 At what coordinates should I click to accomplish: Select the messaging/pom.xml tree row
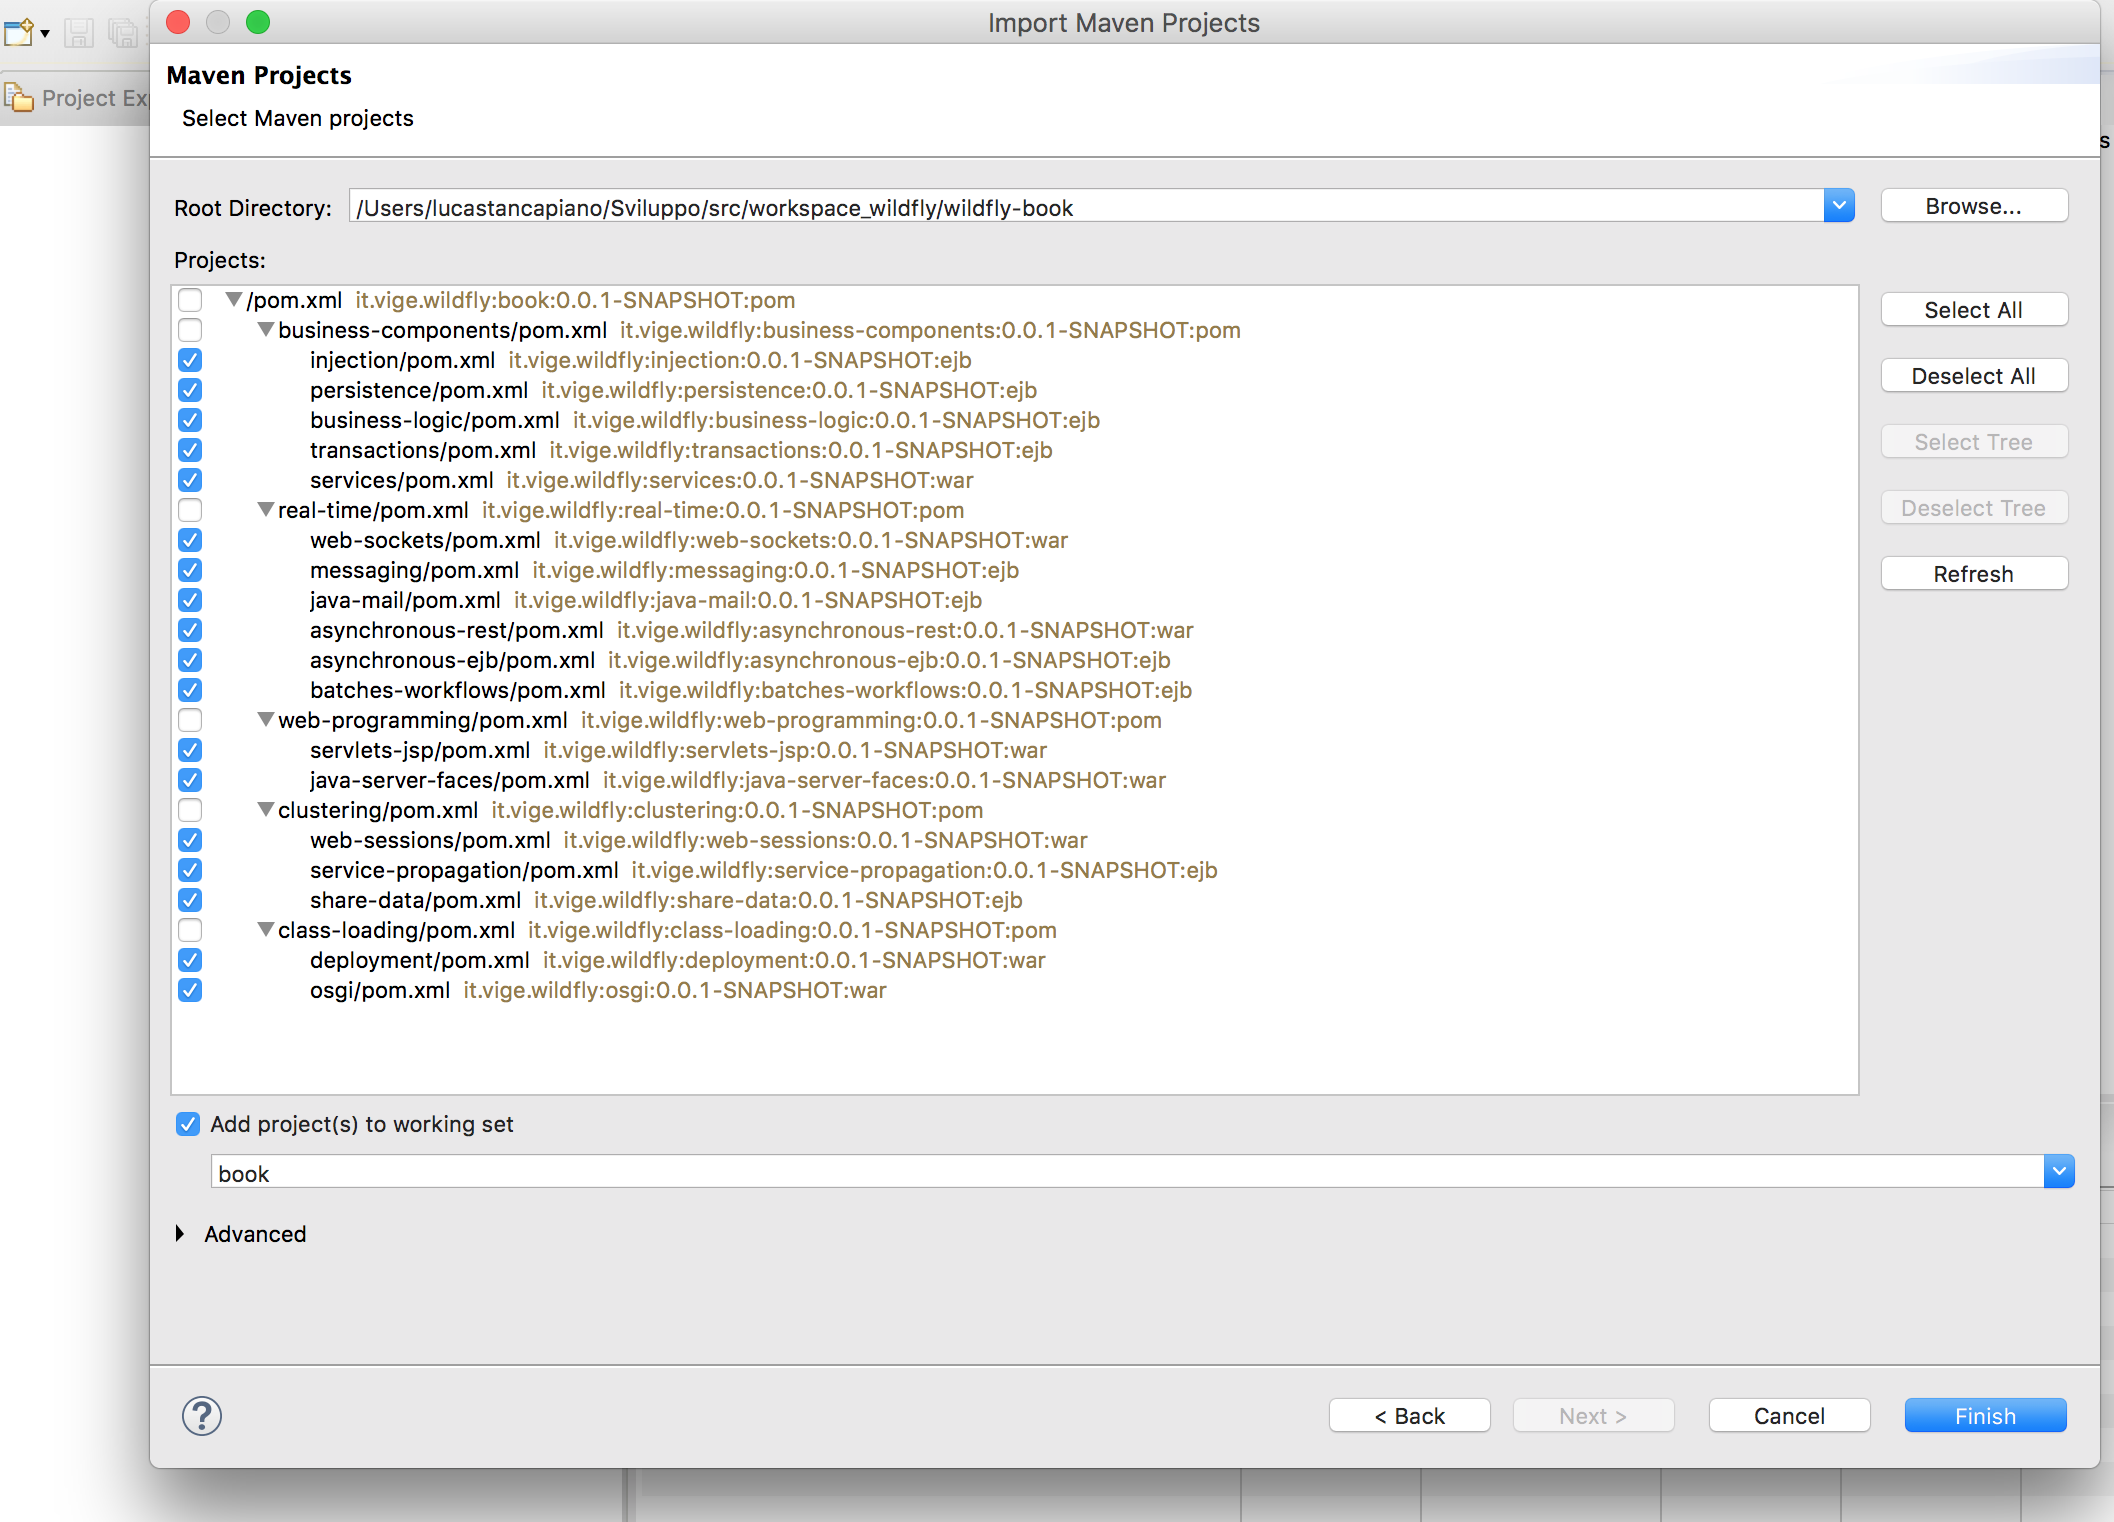click(x=414, y=570)
